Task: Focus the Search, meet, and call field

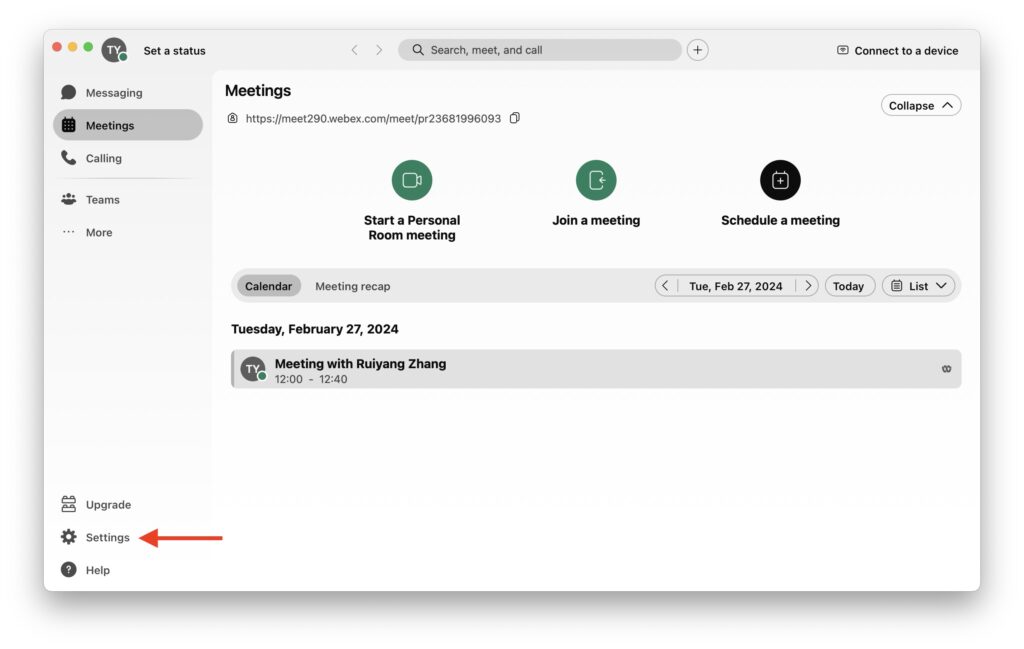Action: tap(539, 50)
